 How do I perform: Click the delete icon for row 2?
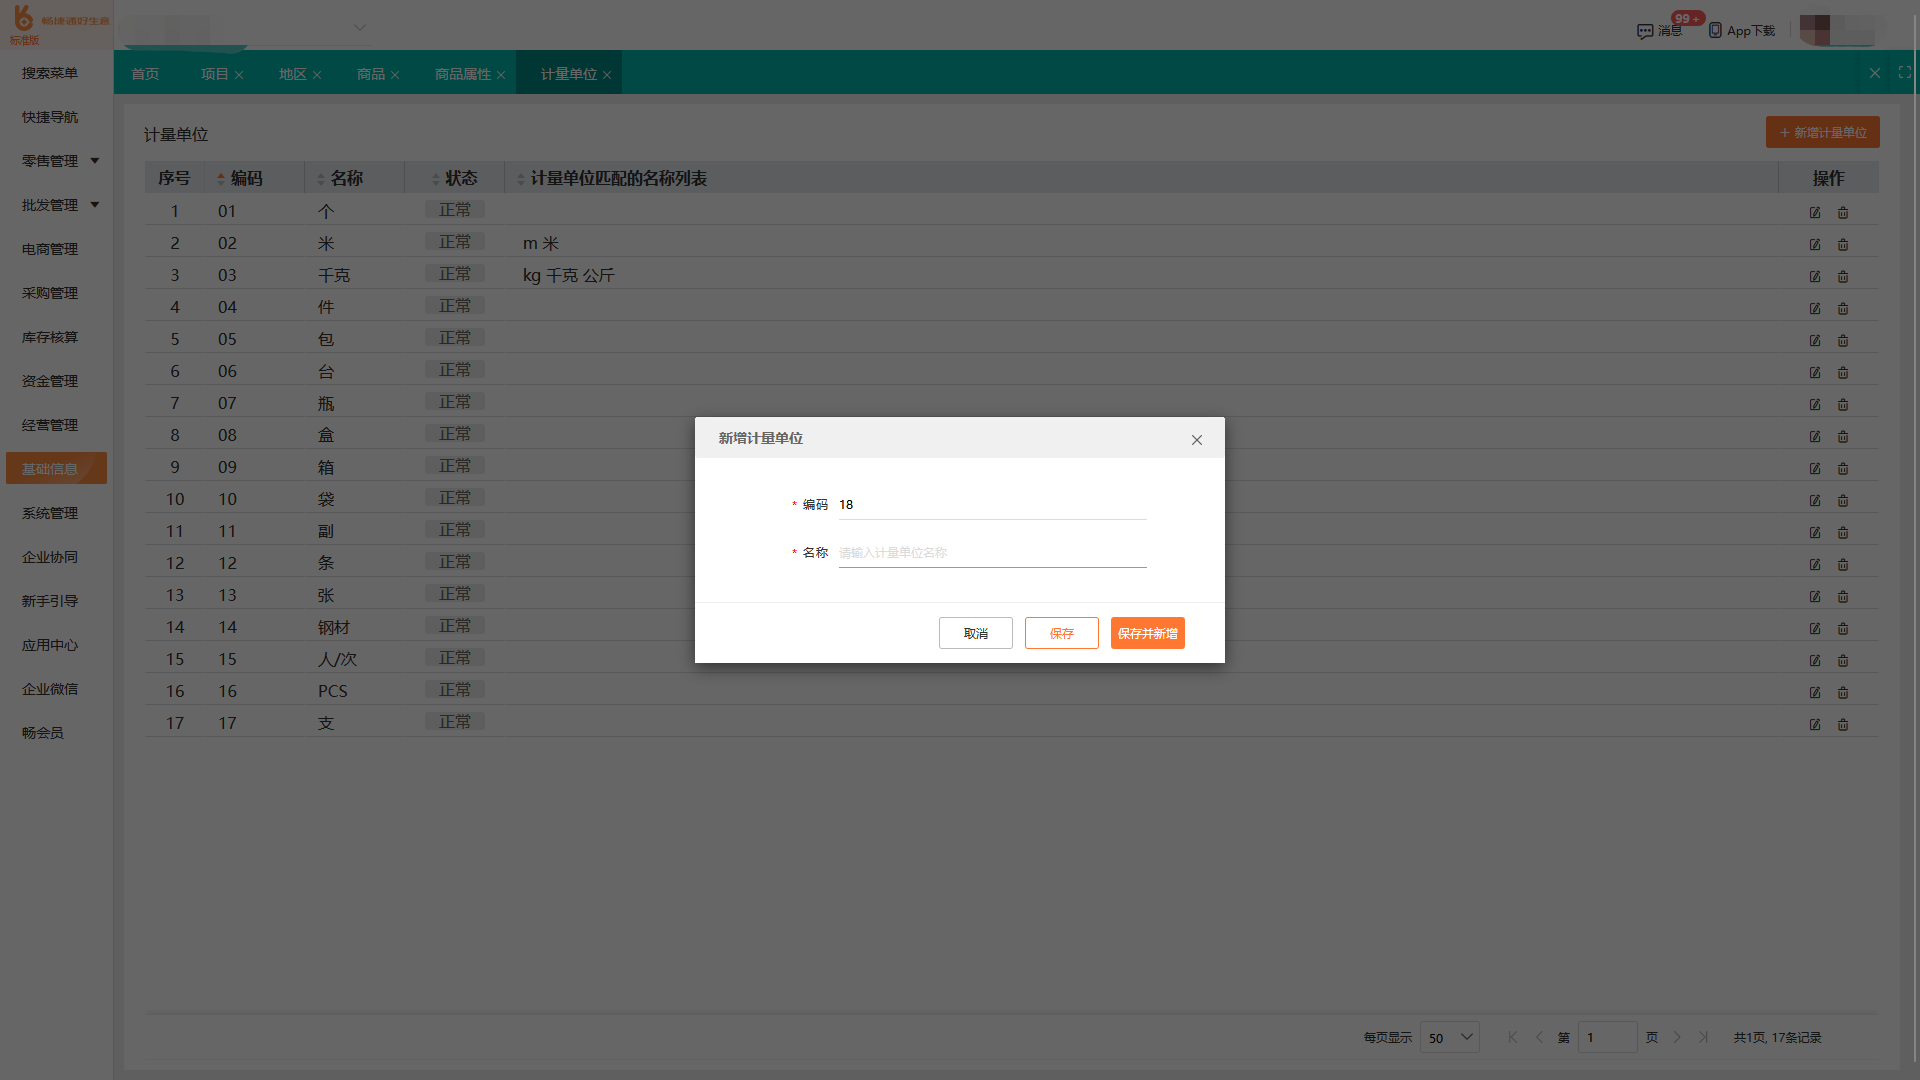(1844, 244)
